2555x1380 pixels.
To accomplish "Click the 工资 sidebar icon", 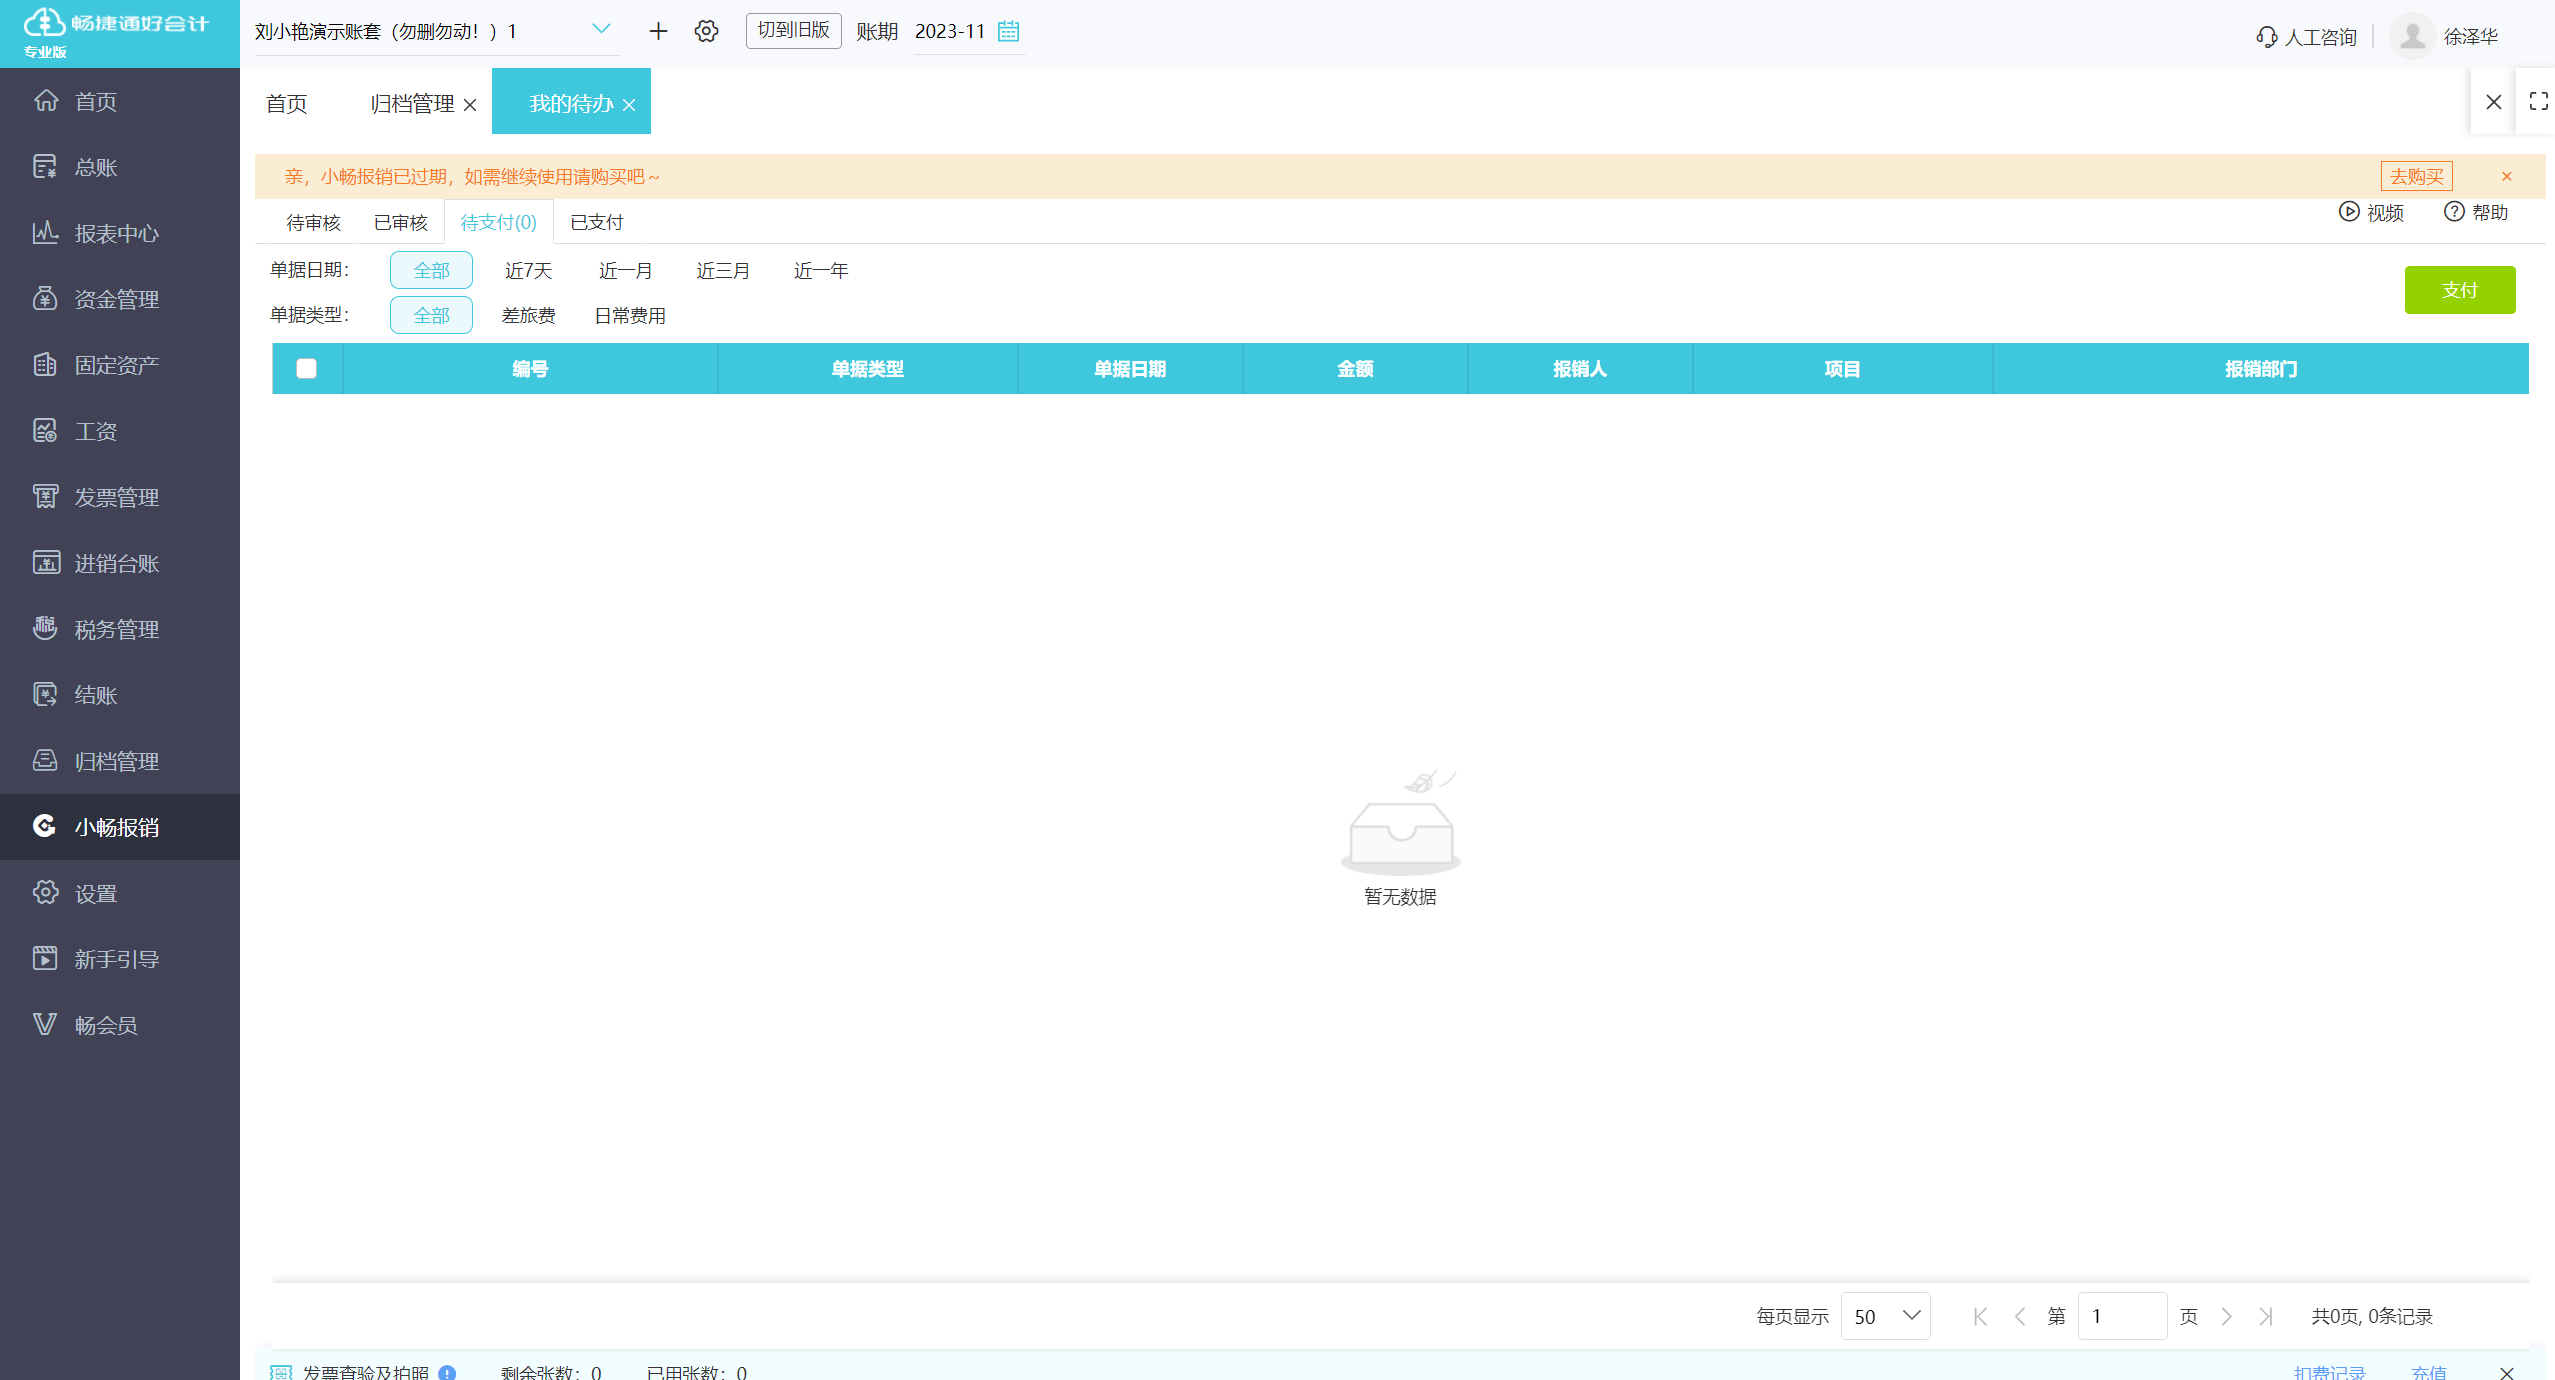I will [46, 430].
